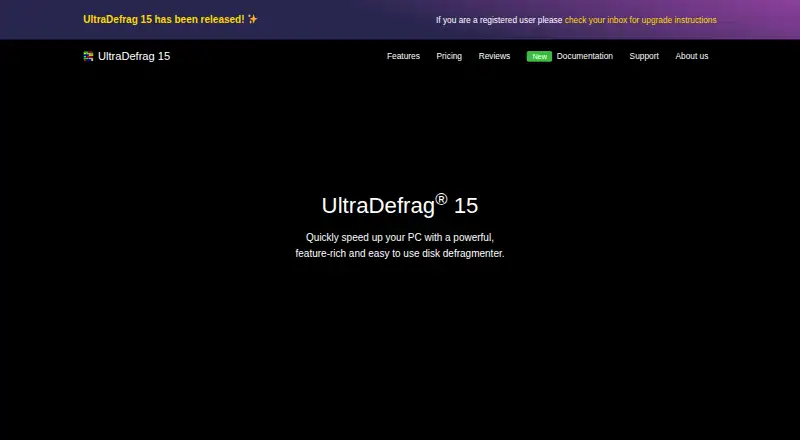800x440 pixels.
Task: Open the Reviews section
Action: [x=494, y=56]
